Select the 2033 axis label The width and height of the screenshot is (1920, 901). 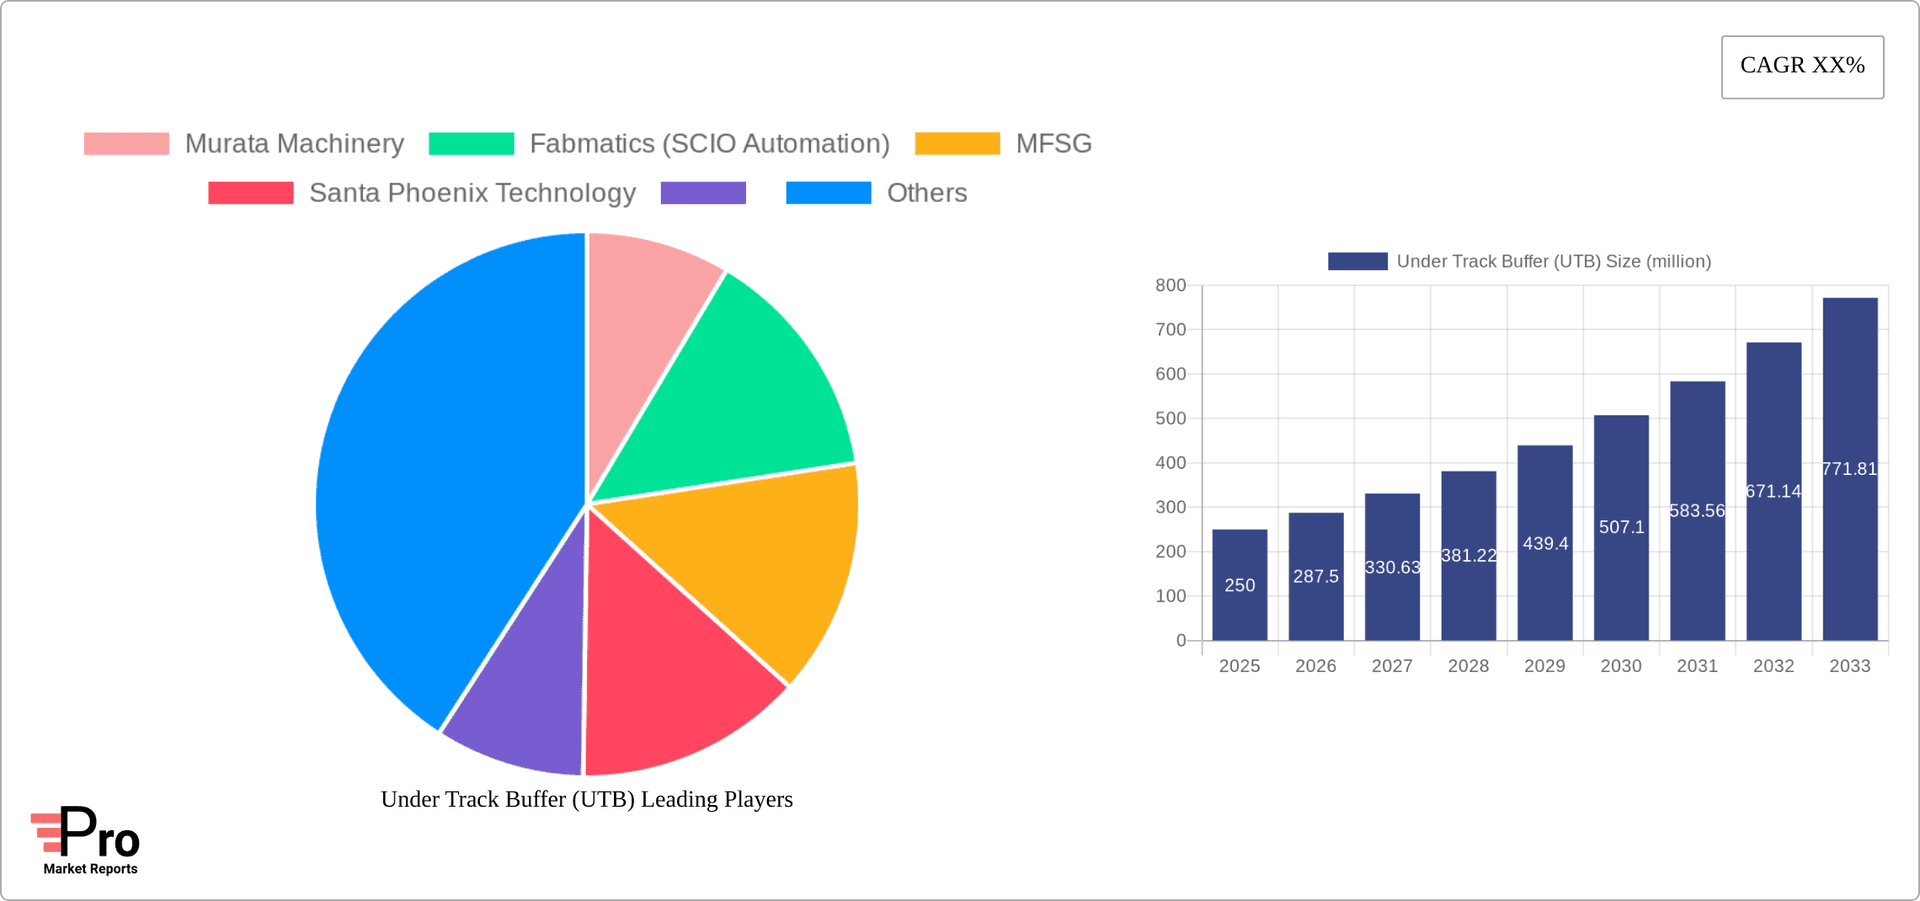tap(1849, 665)
